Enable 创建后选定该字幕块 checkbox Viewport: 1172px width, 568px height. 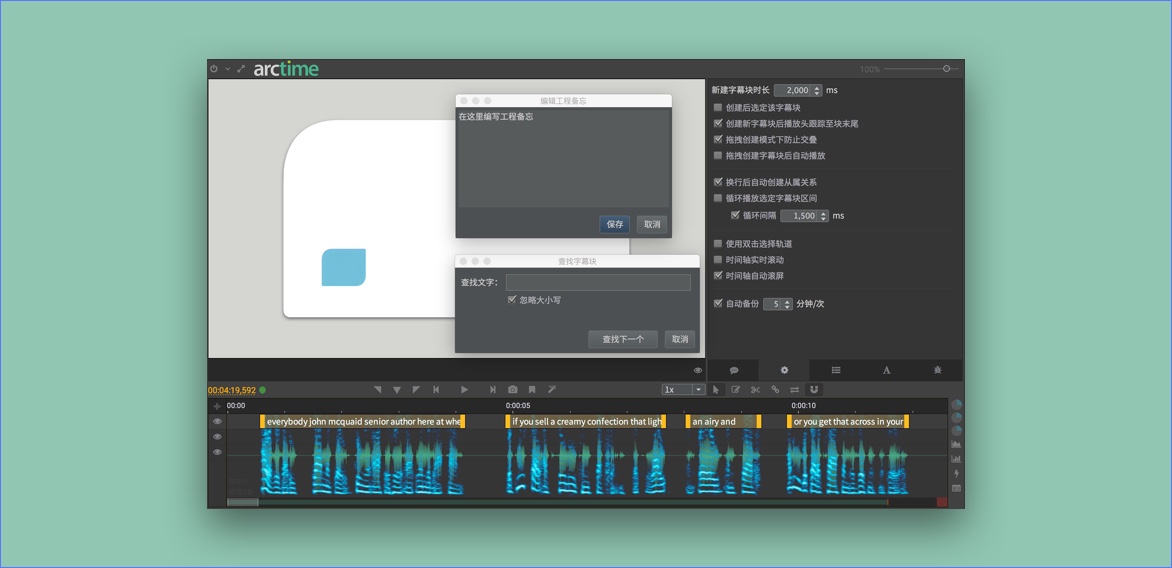(x=718, y=108)
